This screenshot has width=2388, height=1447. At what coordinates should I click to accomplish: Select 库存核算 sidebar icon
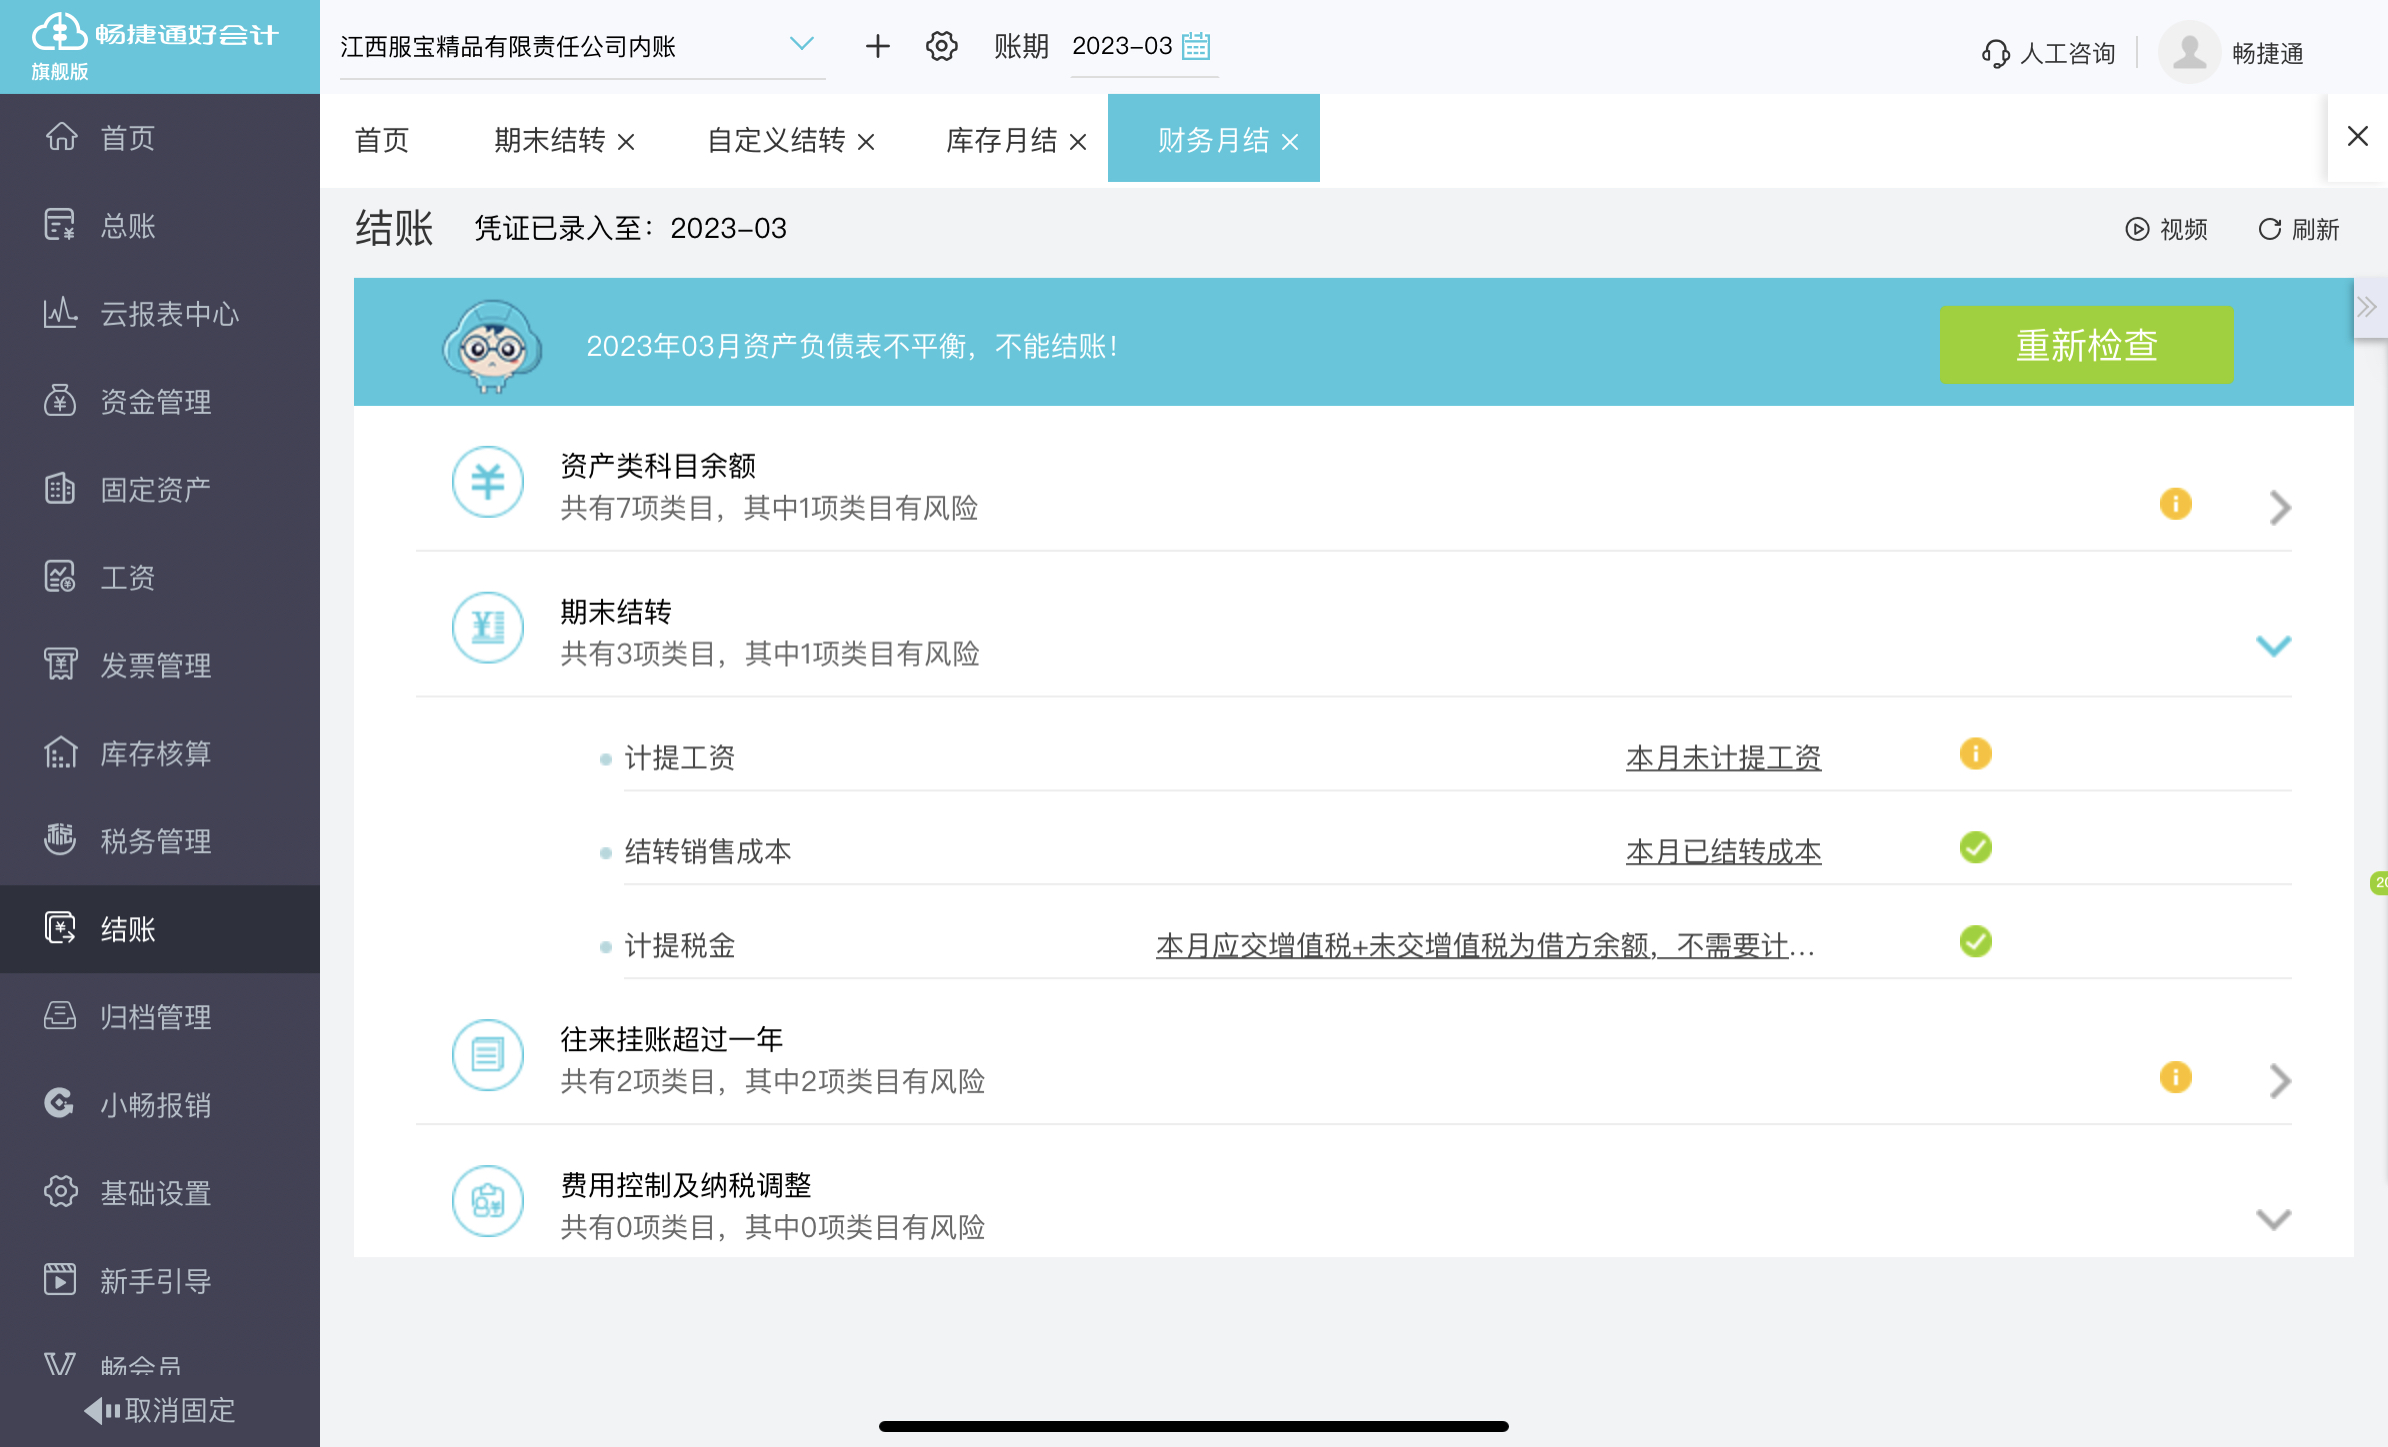click(61, 753)
